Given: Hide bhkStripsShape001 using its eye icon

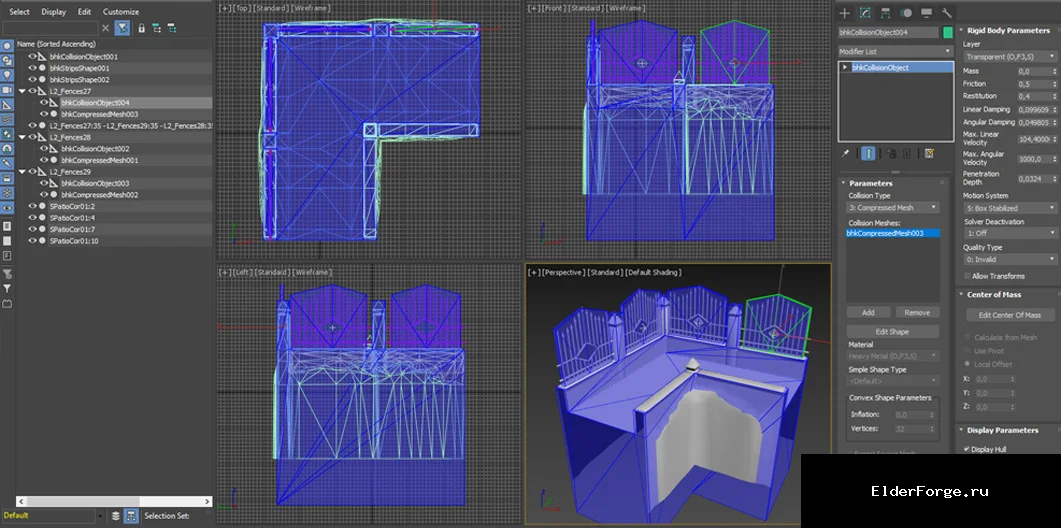Looking at the screenshot, I should pyautogui.click(x=31, y=68).
